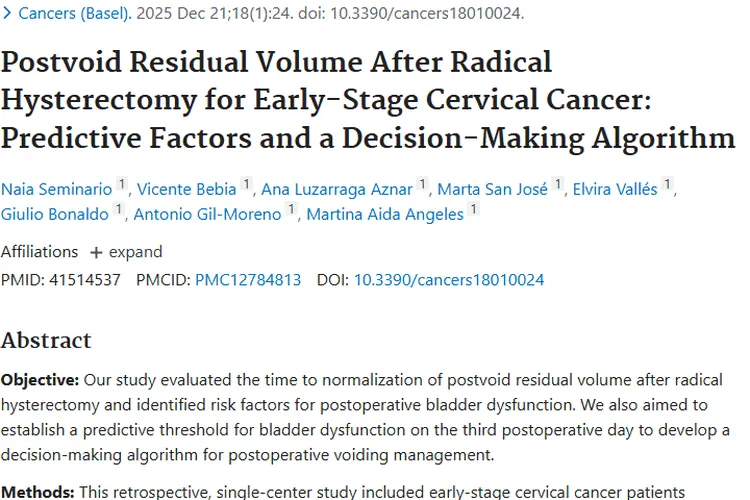Open author Vicente Bebia's link
This screenshot has width=750, height=500.
click(x=187, y=189)
